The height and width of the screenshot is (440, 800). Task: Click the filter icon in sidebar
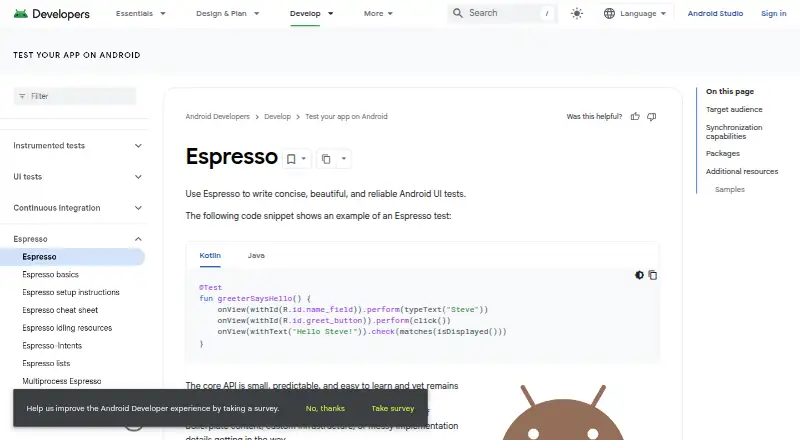[22, 96]
